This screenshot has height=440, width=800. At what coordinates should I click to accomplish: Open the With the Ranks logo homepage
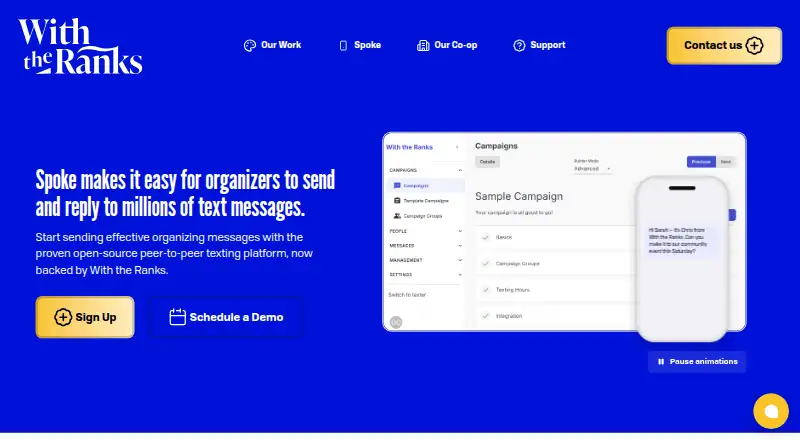80,46
